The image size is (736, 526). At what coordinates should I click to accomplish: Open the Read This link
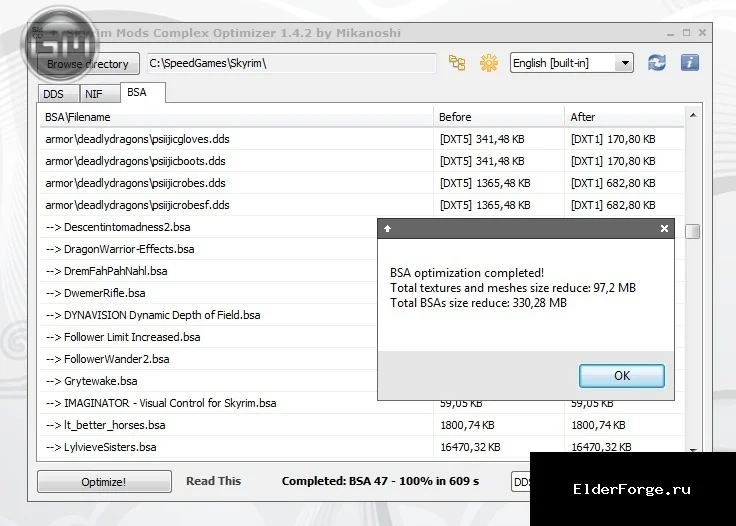point(213,481)
